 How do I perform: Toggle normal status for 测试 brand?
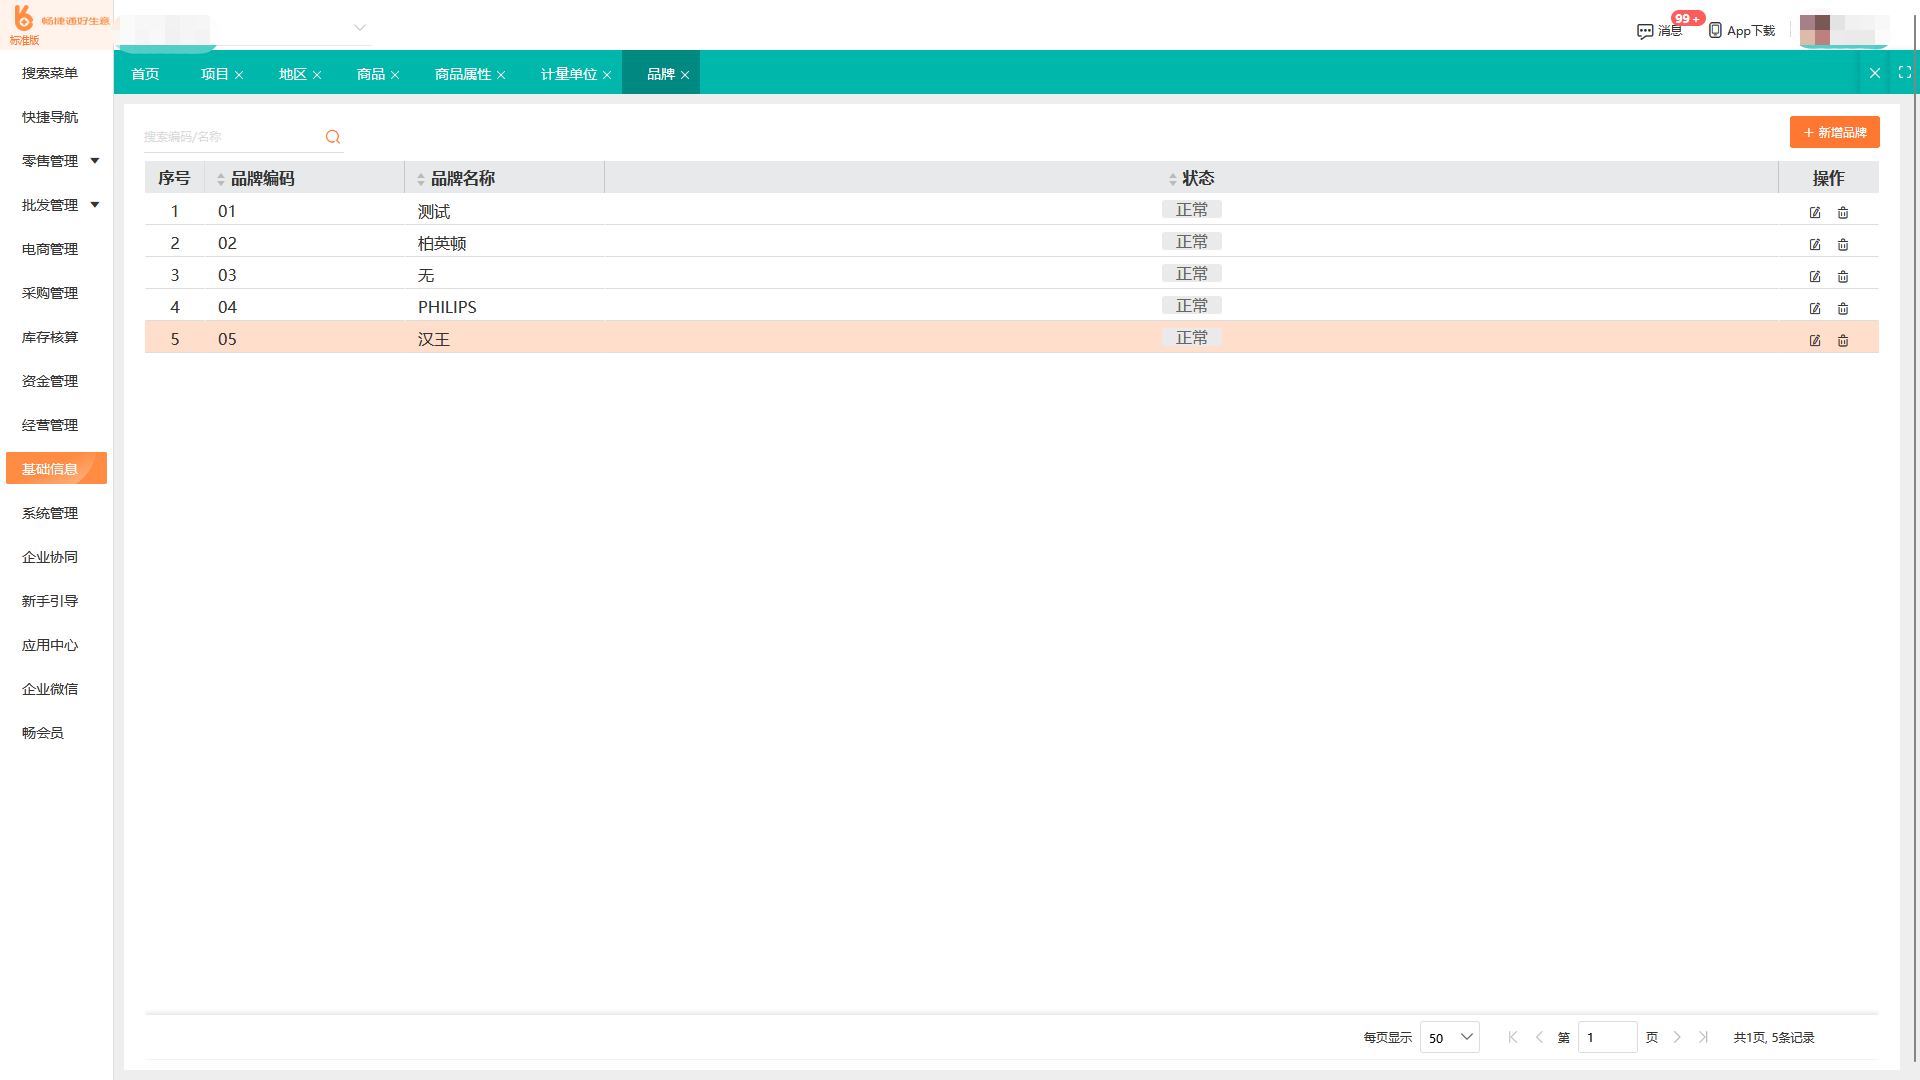pos(1192,210)
